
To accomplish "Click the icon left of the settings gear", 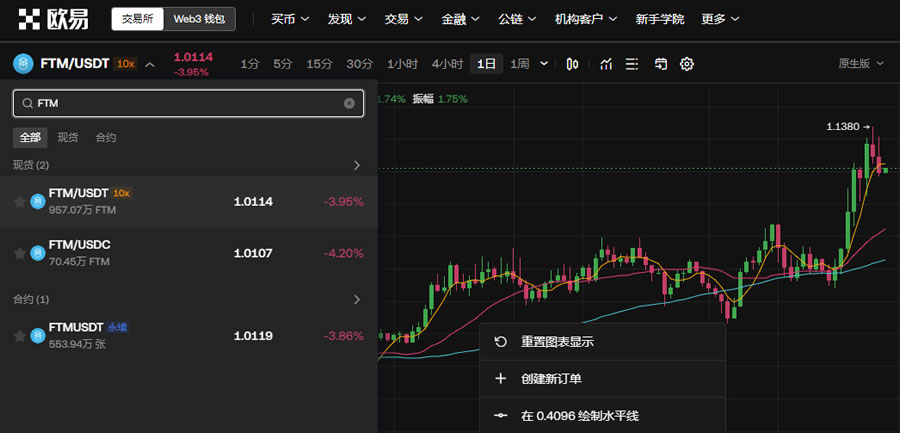I will click(660, 64).
